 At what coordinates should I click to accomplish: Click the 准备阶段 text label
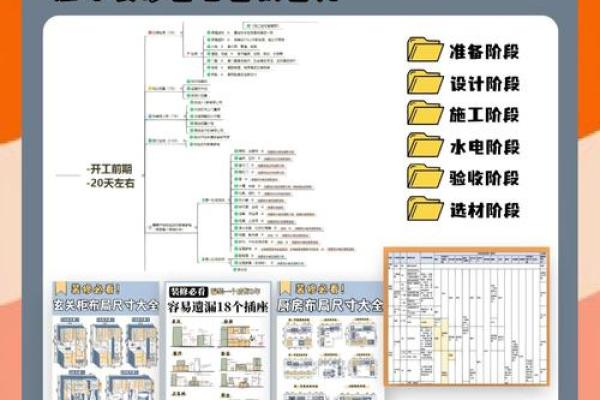coord(485,50)
